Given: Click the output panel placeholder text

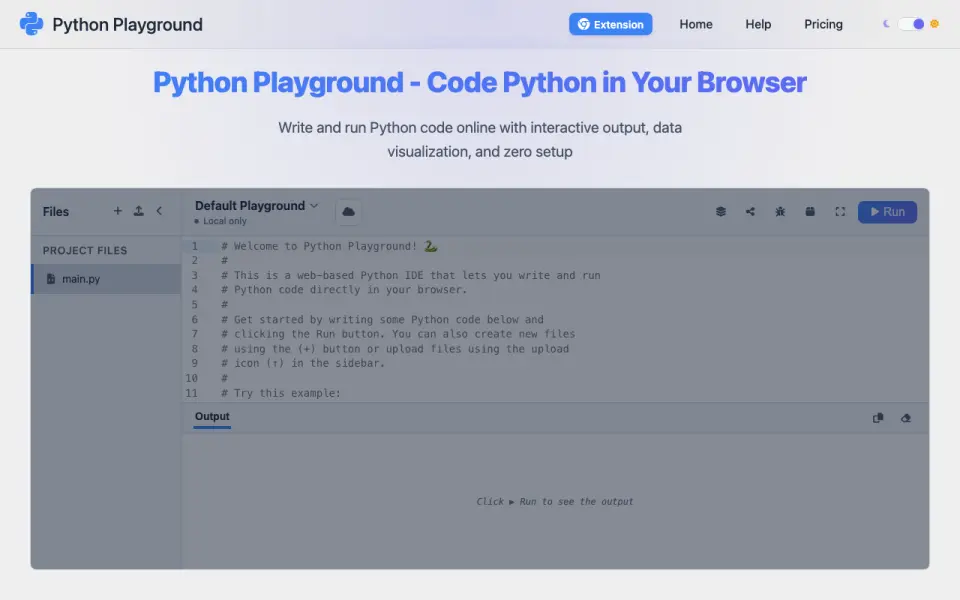Looking at the screenshot, I should click(x=555, y=501).
